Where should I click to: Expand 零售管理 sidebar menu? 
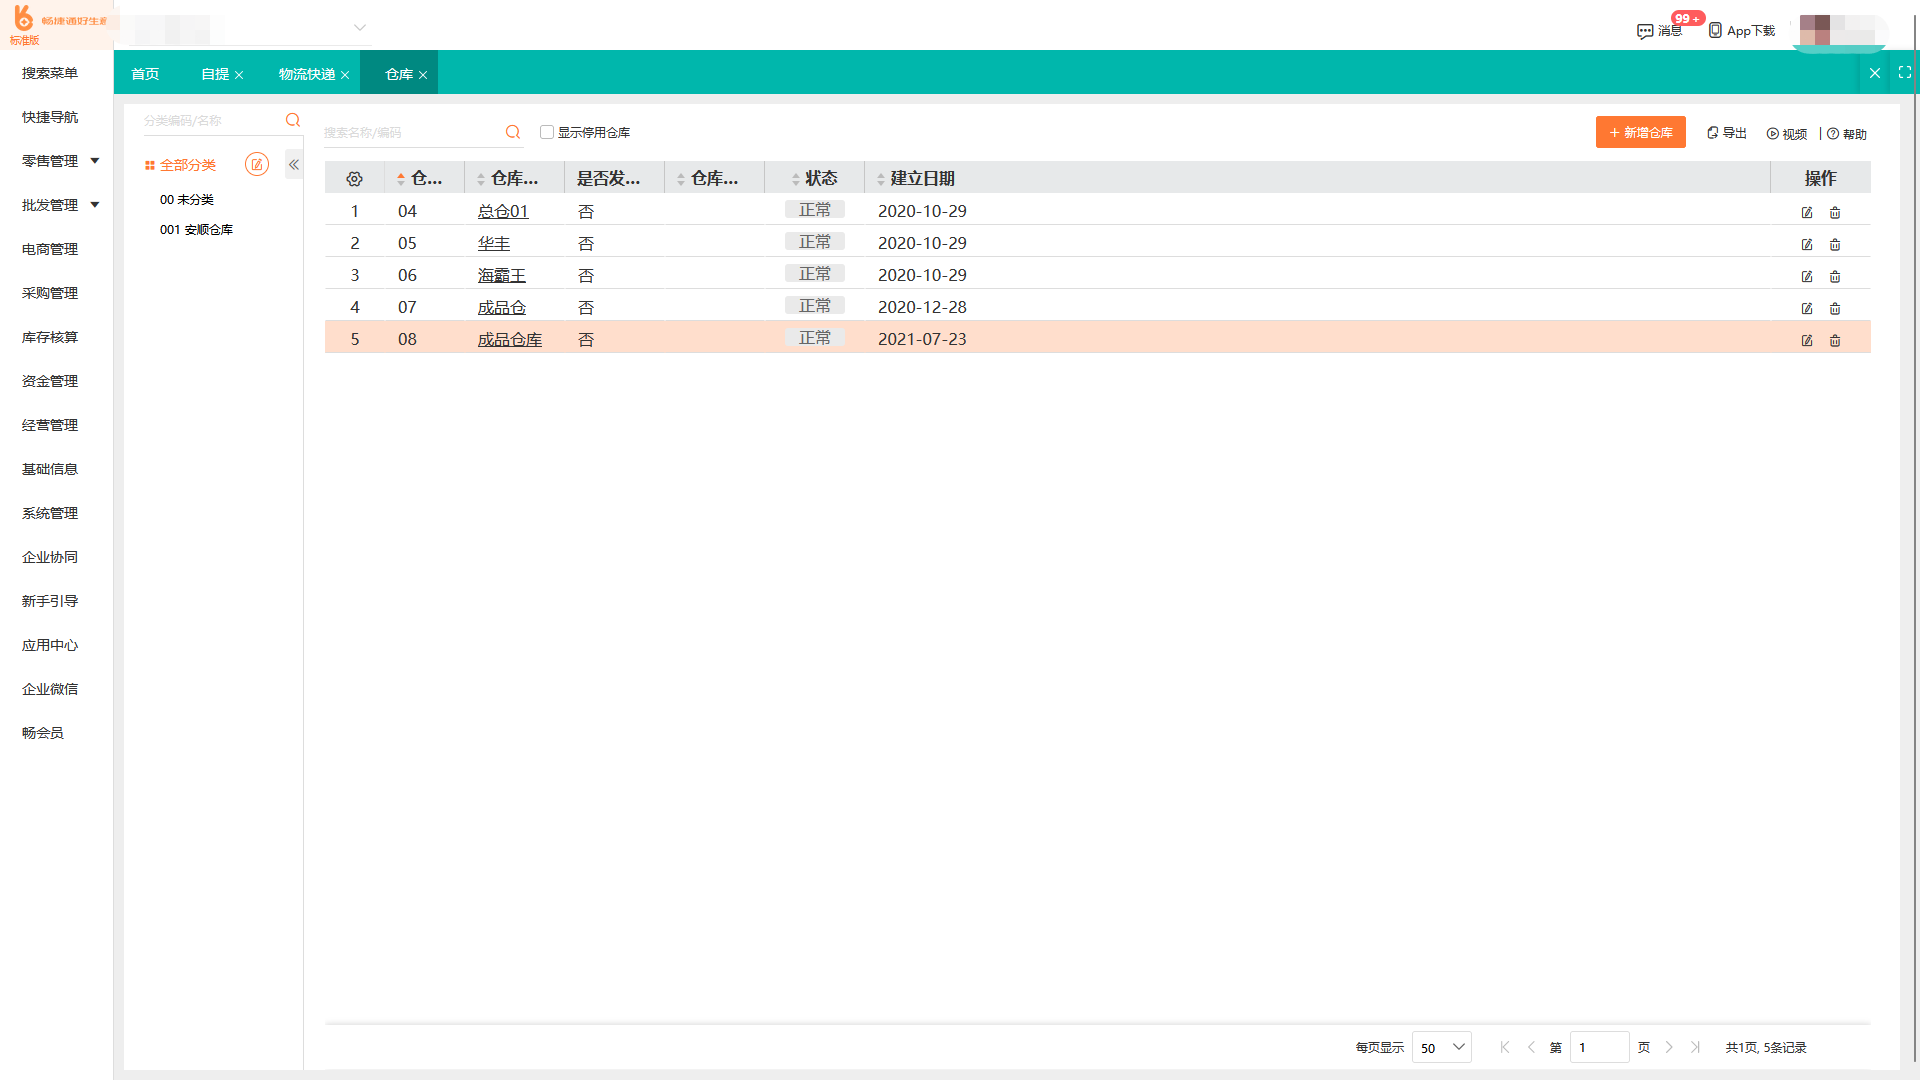pyautogui.click(x=53, y=161)
